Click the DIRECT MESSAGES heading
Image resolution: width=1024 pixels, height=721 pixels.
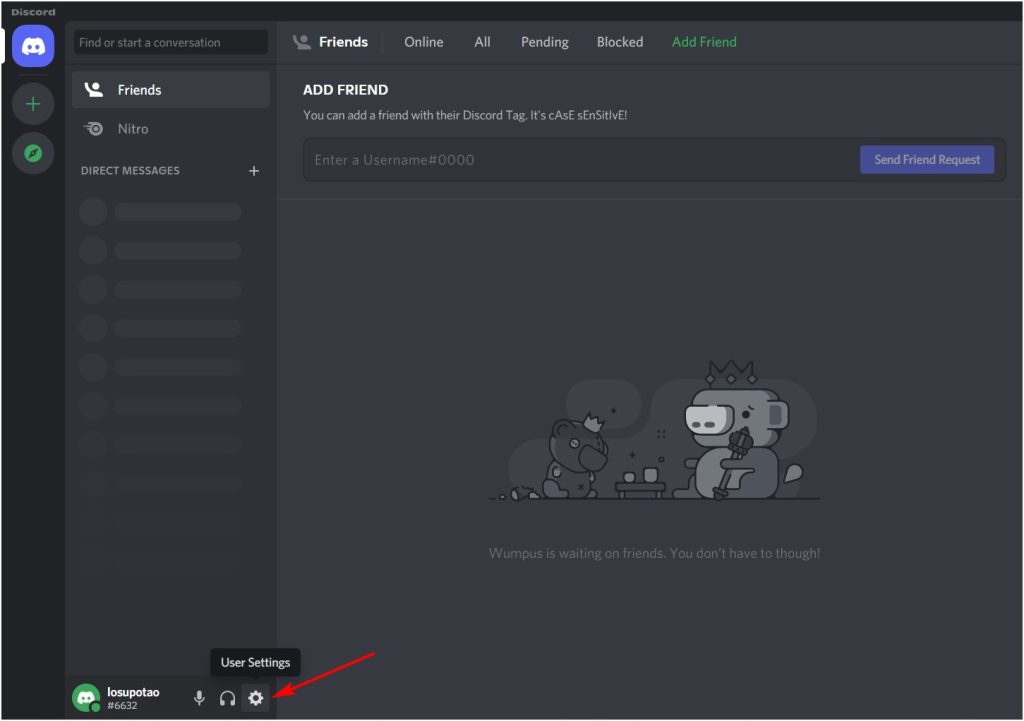130,170
